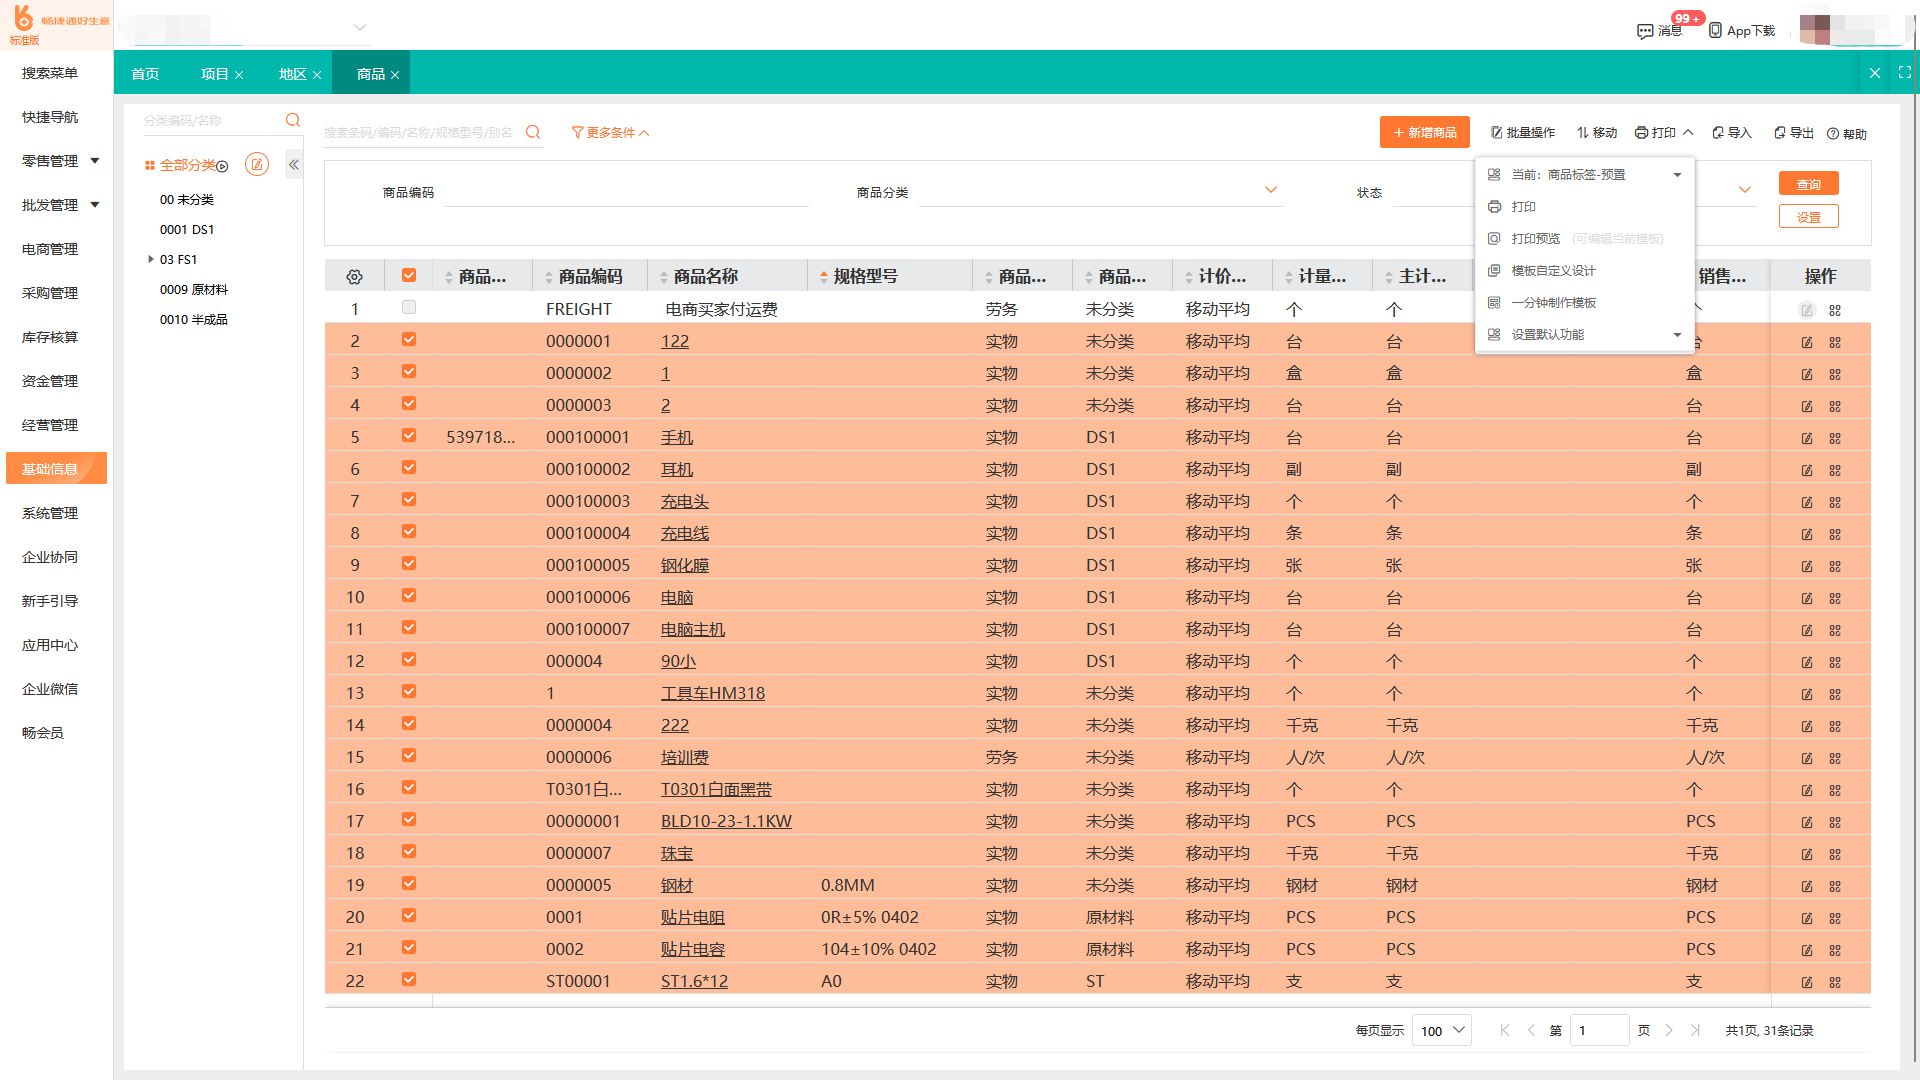1920x1080 pixels.
Task: Click the new product icon button
Action: click(x=1423, y=131)
